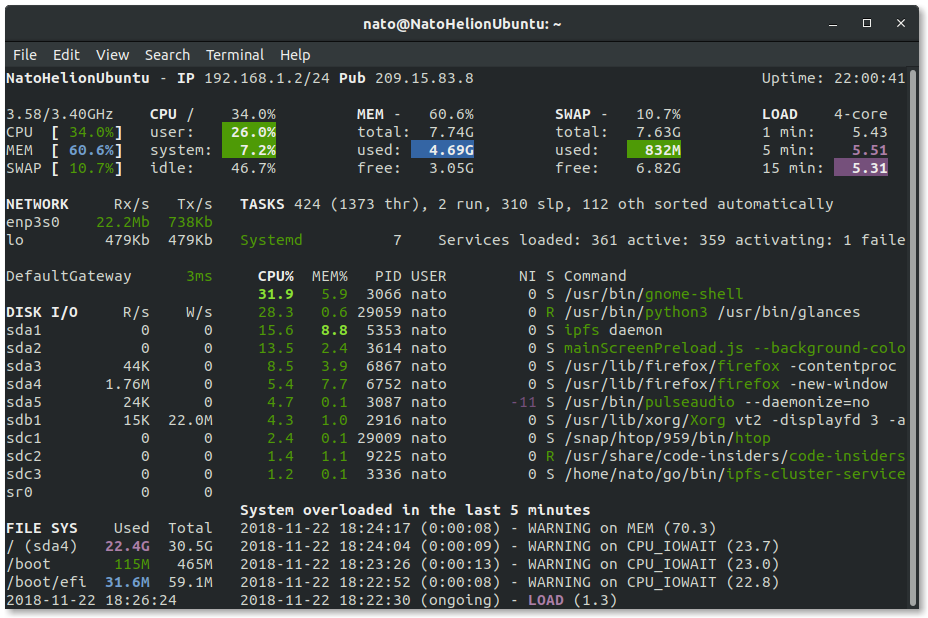
Task: Click the green 26.0% user CPU value
Action: [251, 132]
